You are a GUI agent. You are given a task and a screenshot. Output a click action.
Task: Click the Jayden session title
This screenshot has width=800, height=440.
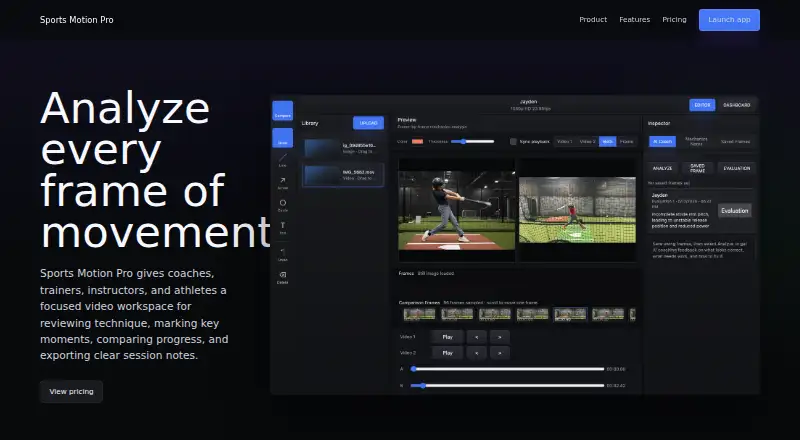tap(529, 102)
